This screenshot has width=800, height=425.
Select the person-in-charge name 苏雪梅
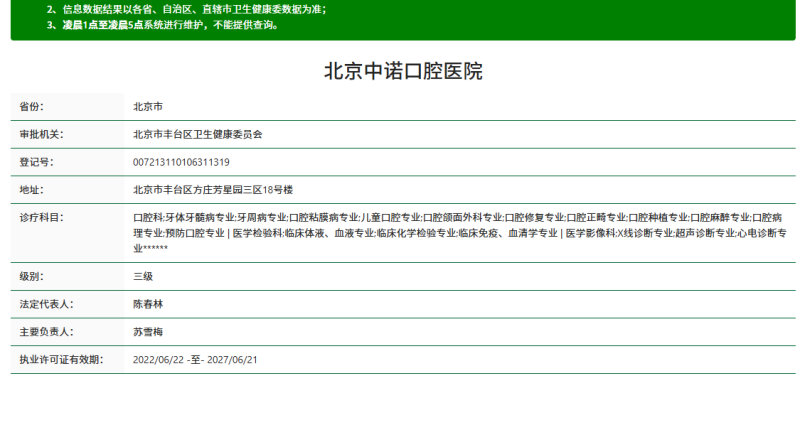[148, 332]
